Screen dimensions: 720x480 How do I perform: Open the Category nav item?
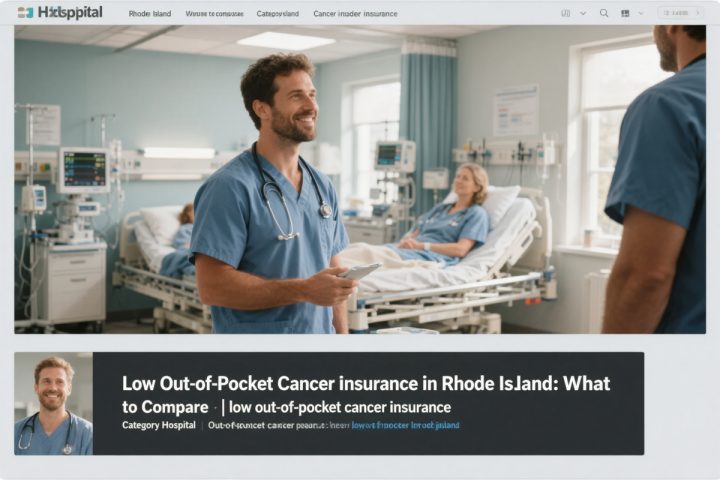point(277,14)
